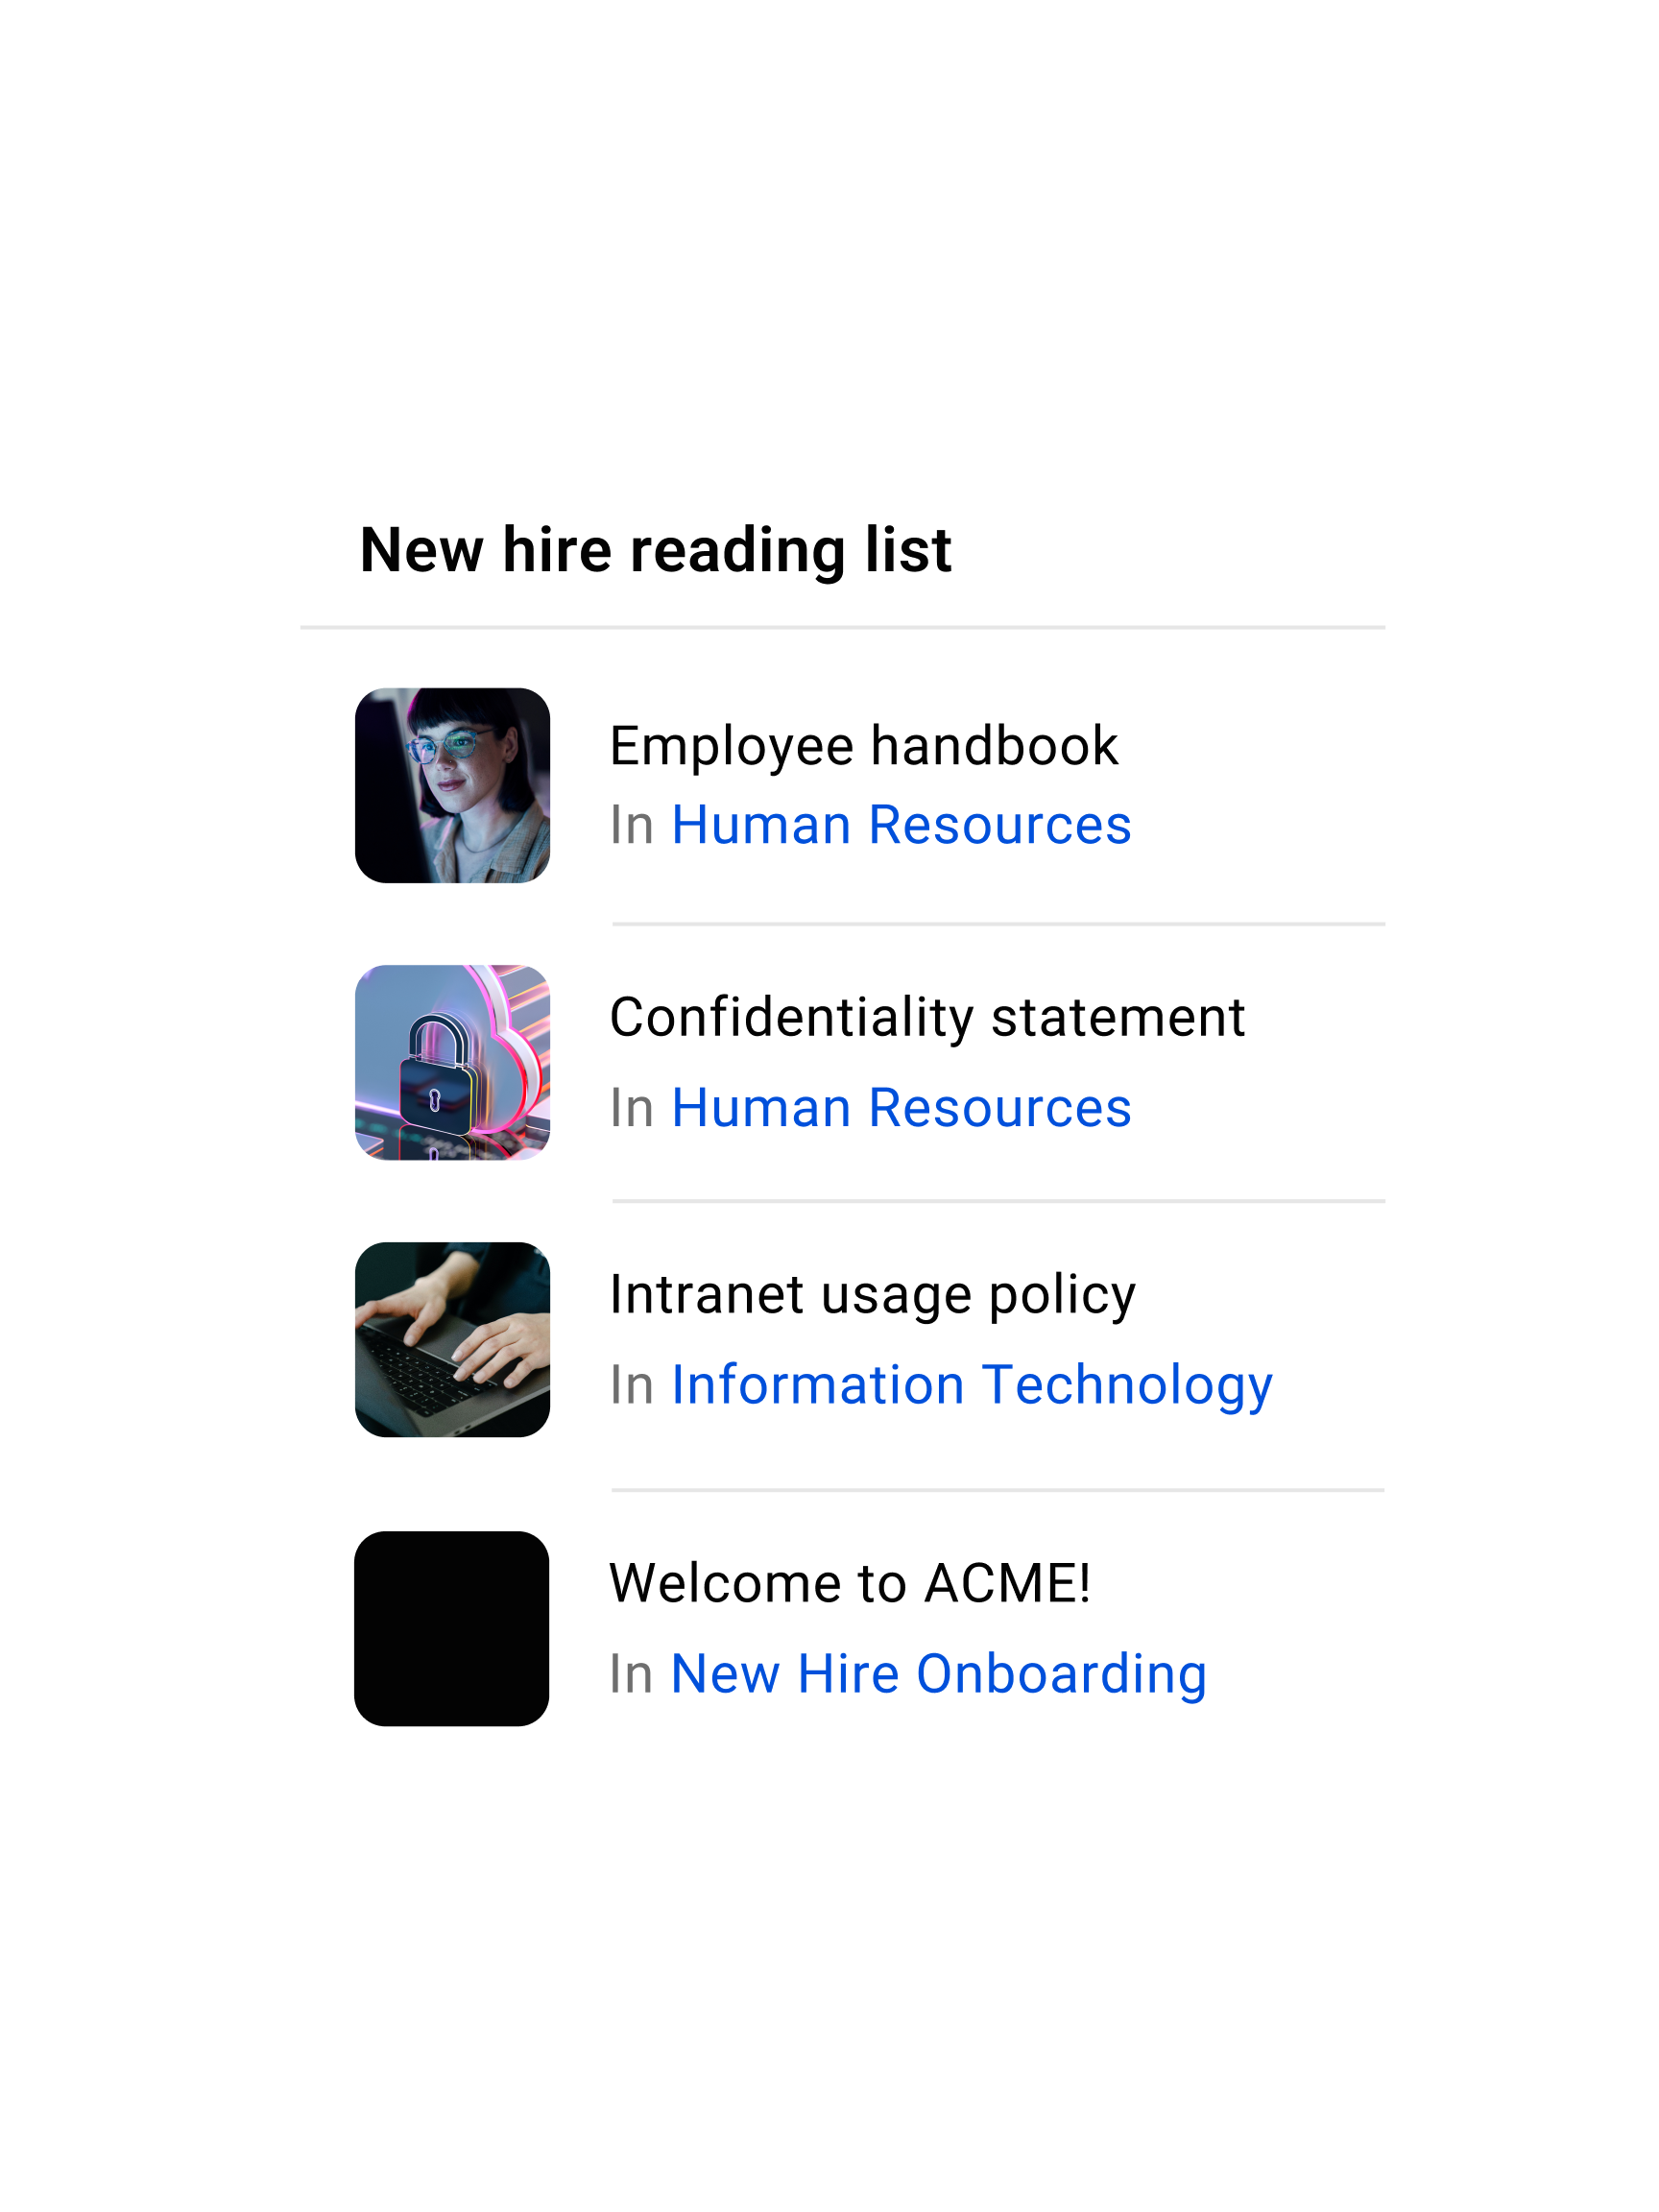Follow Human Resources link under Confidentiality statement
This screenshot has width=1659, height=2212.
901,1108
